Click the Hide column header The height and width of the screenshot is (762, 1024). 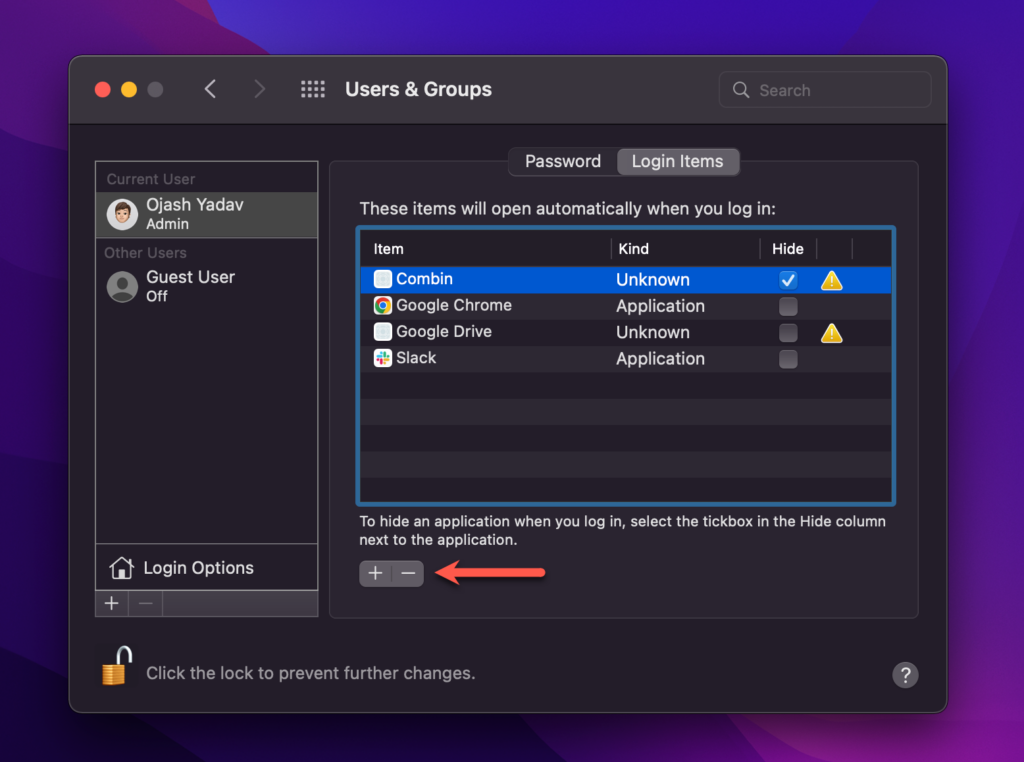(788, 249)
